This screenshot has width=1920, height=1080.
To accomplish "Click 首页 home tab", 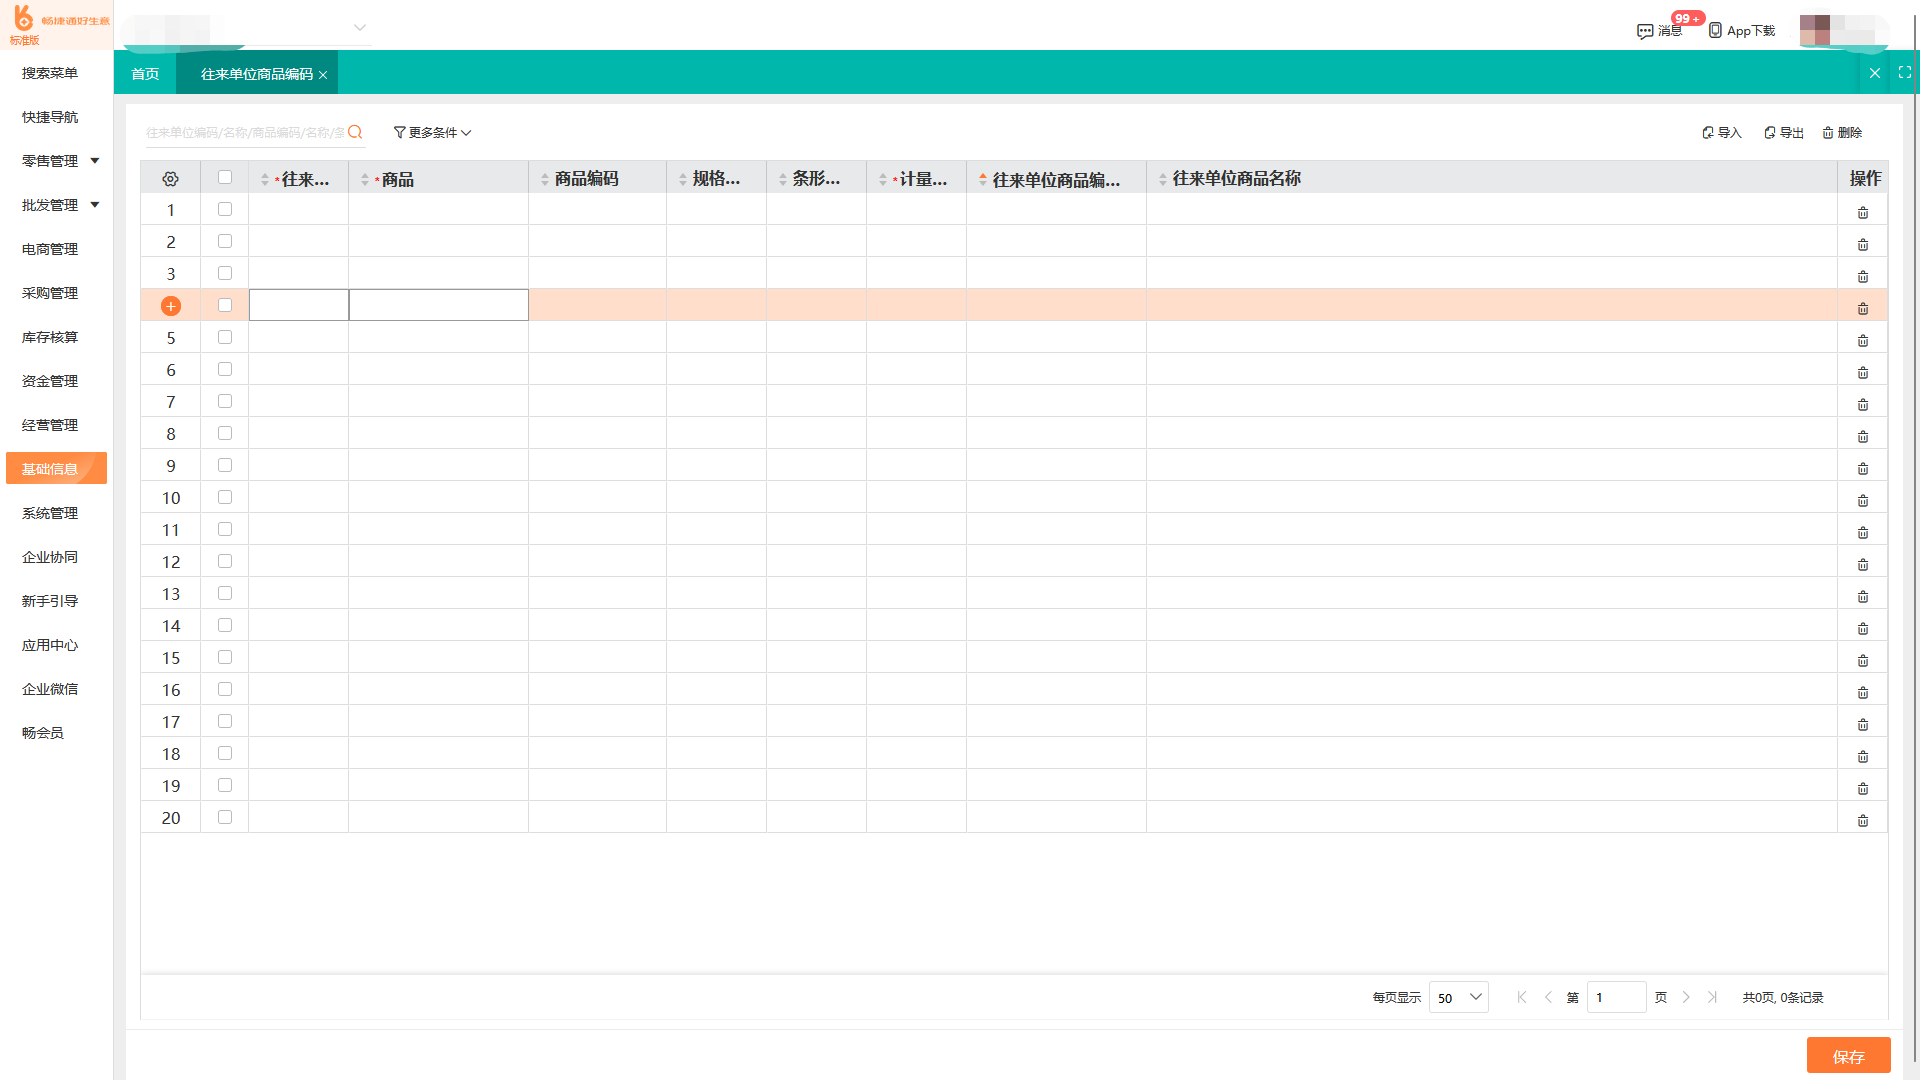I will tap(145, 74).
